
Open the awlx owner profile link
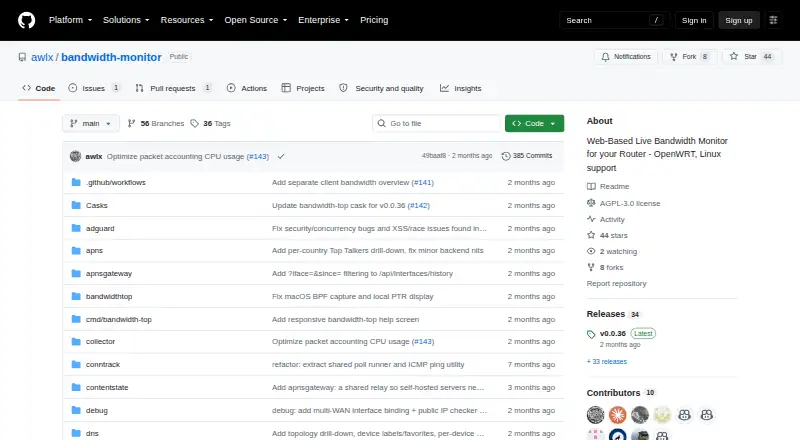click(x=42, y=57)
